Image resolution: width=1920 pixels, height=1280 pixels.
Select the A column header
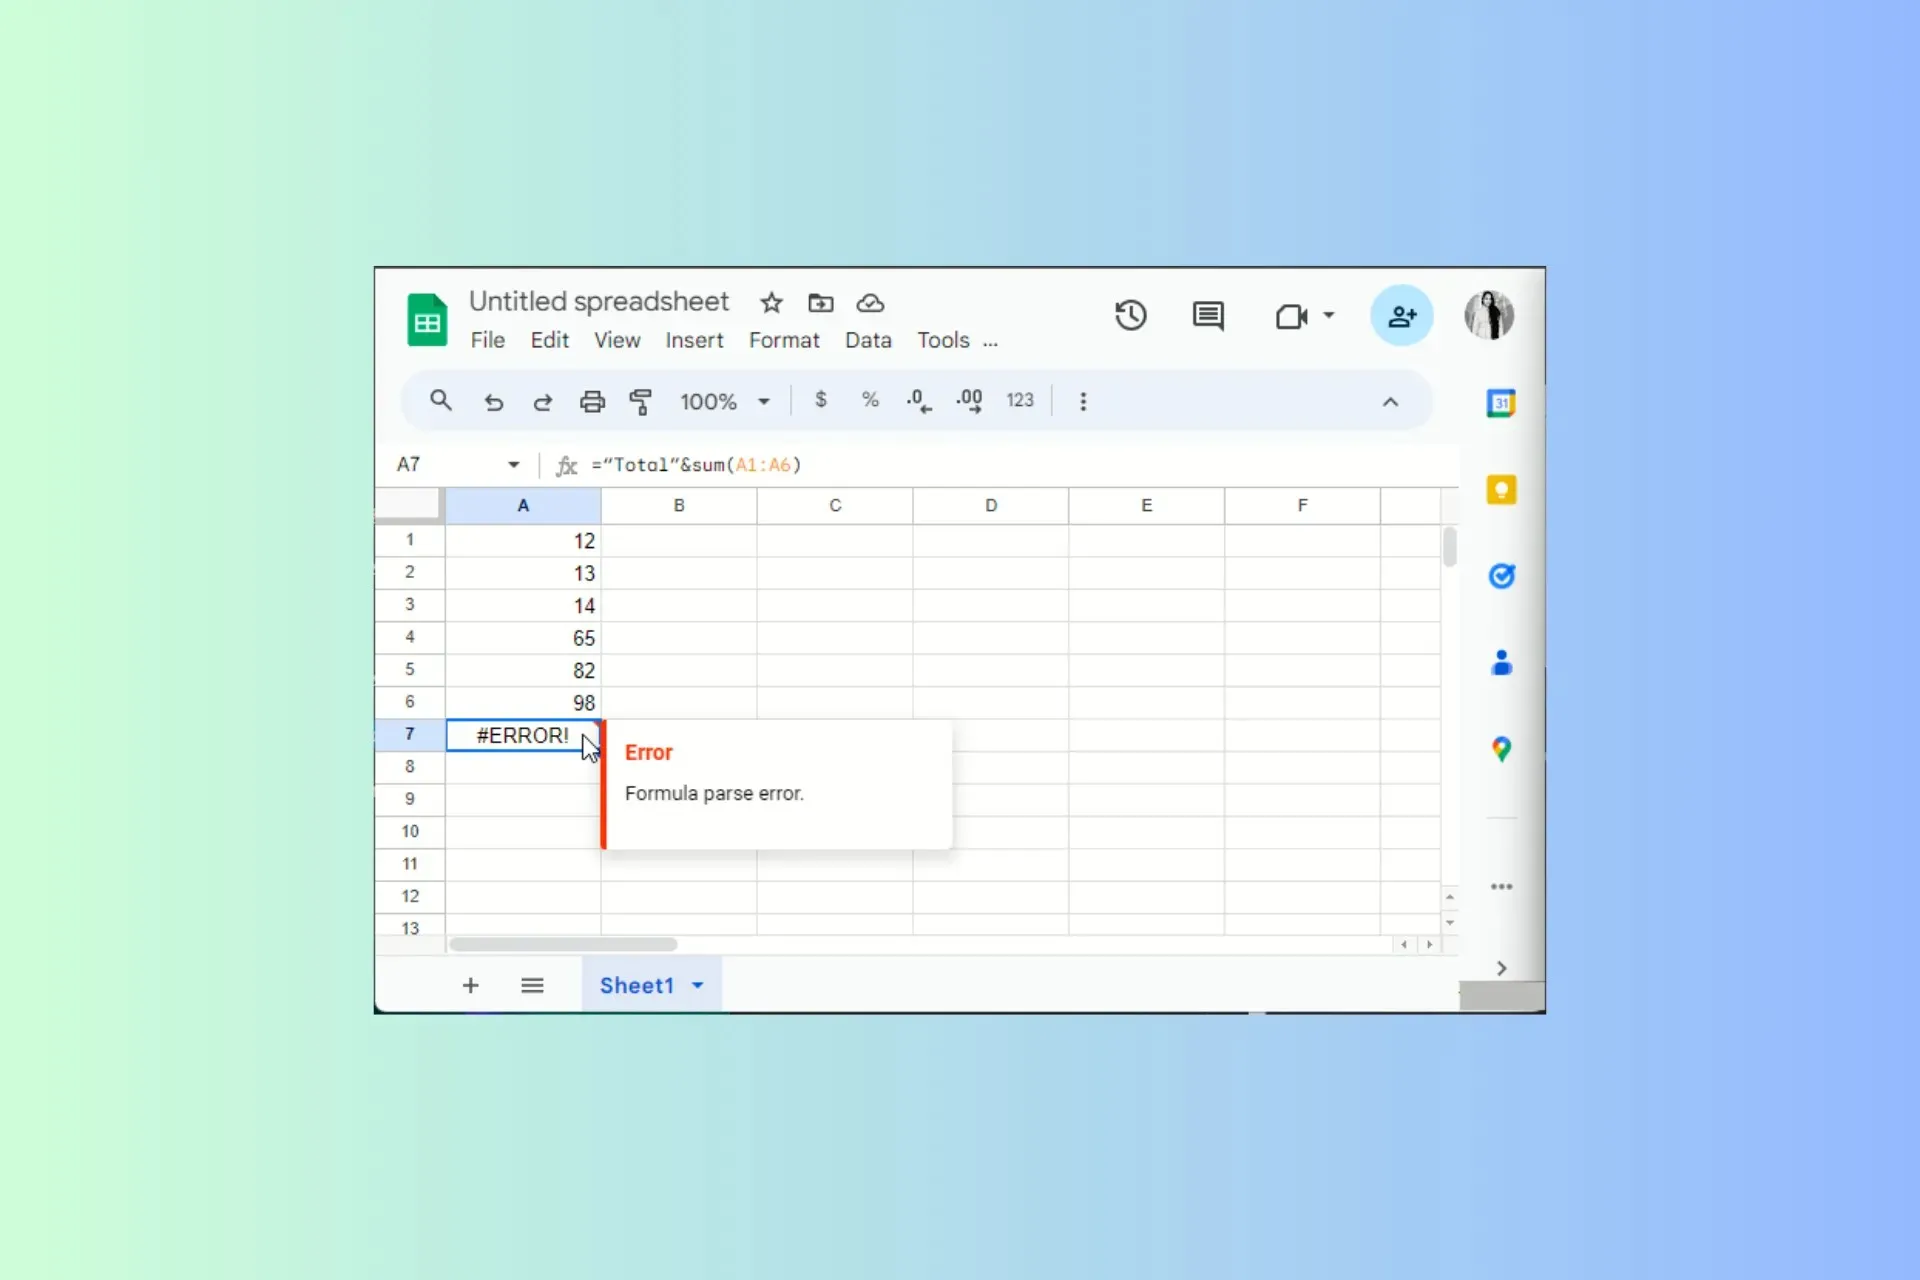[x=521, y=506]
